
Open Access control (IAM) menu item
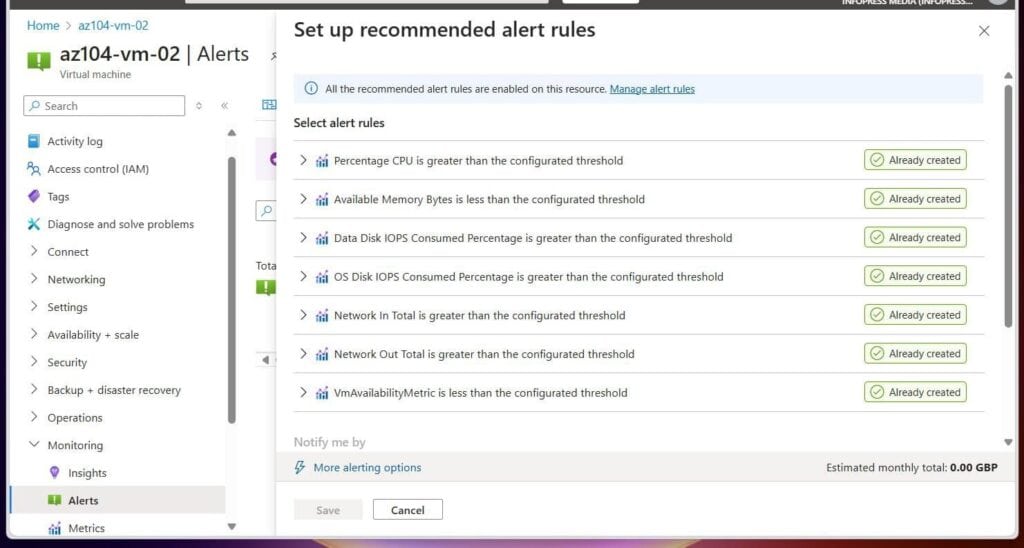pyautogui.click(x=98, y=169)
